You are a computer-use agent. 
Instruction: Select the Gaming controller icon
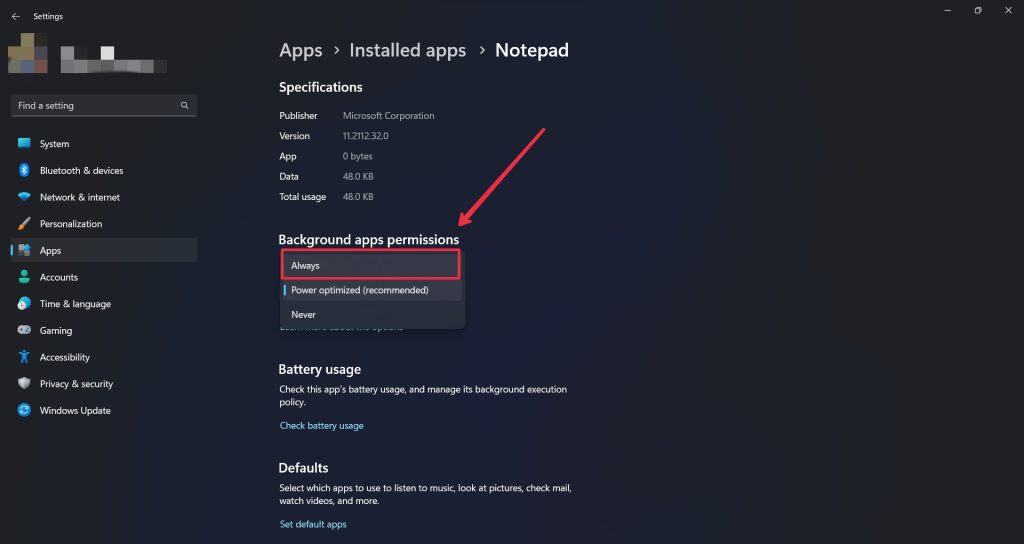point(24,330)
